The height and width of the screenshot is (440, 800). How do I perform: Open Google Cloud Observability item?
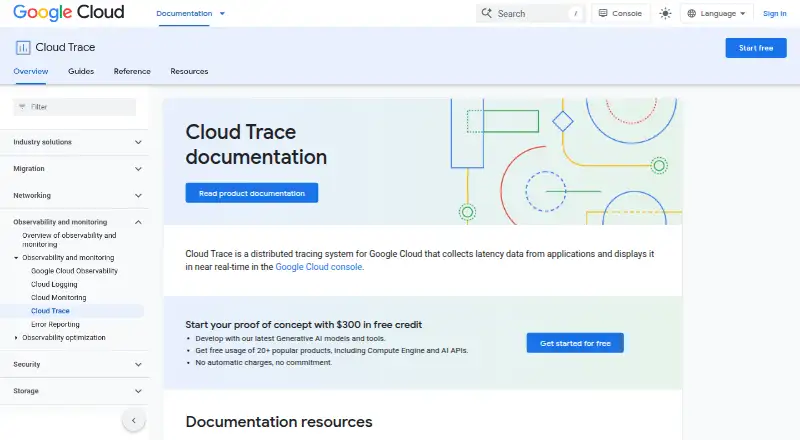coord(74,271)
